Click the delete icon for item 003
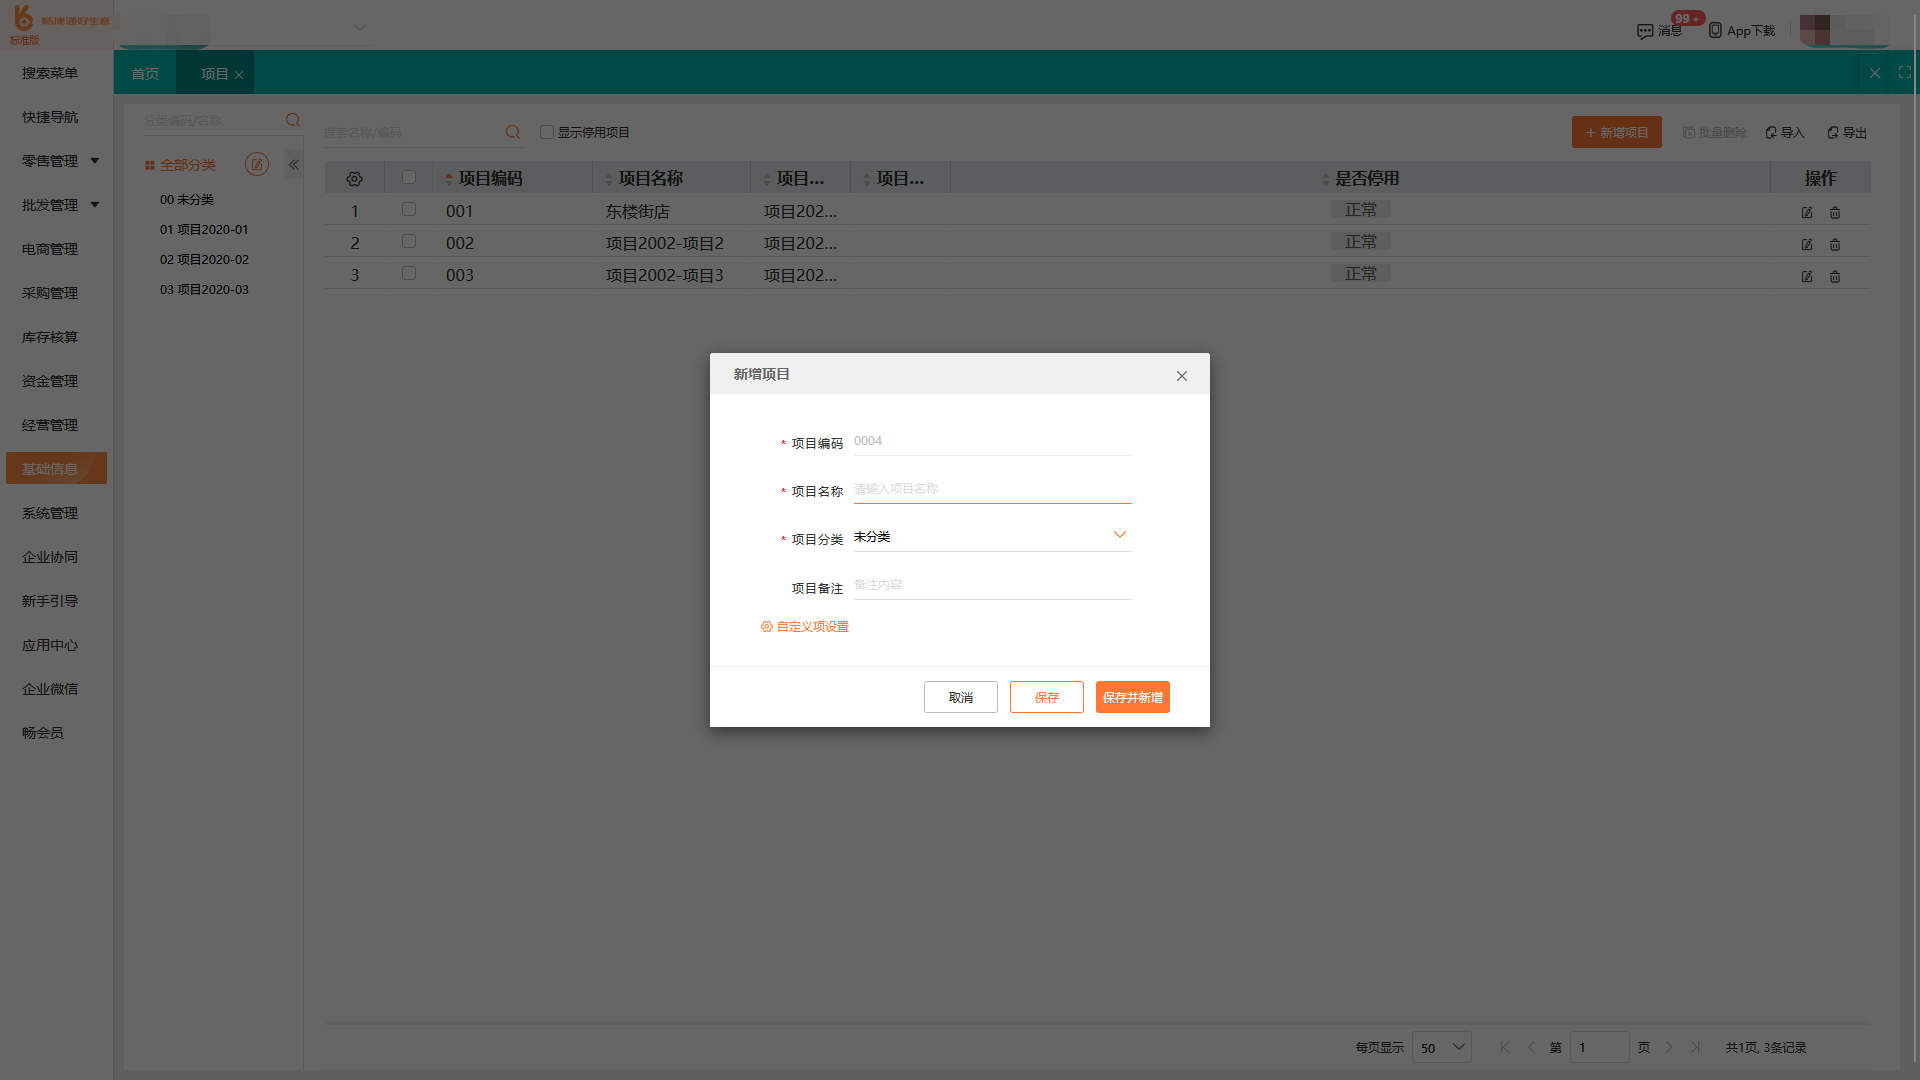 (1836, 274)
